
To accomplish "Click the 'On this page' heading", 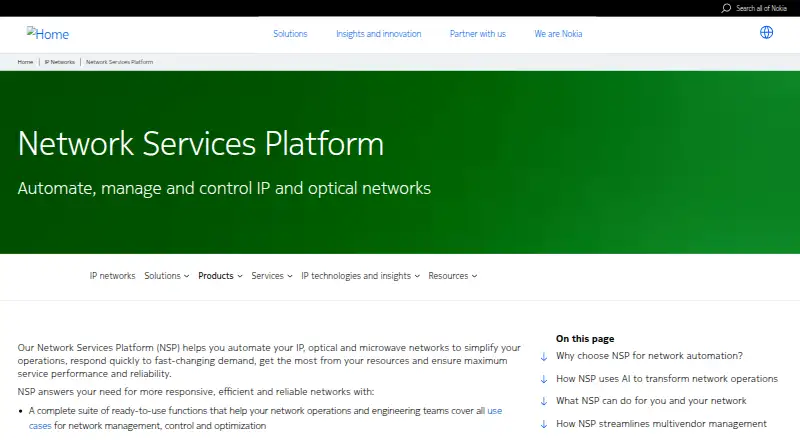I will pyautogui.click(x=585, y=338).
